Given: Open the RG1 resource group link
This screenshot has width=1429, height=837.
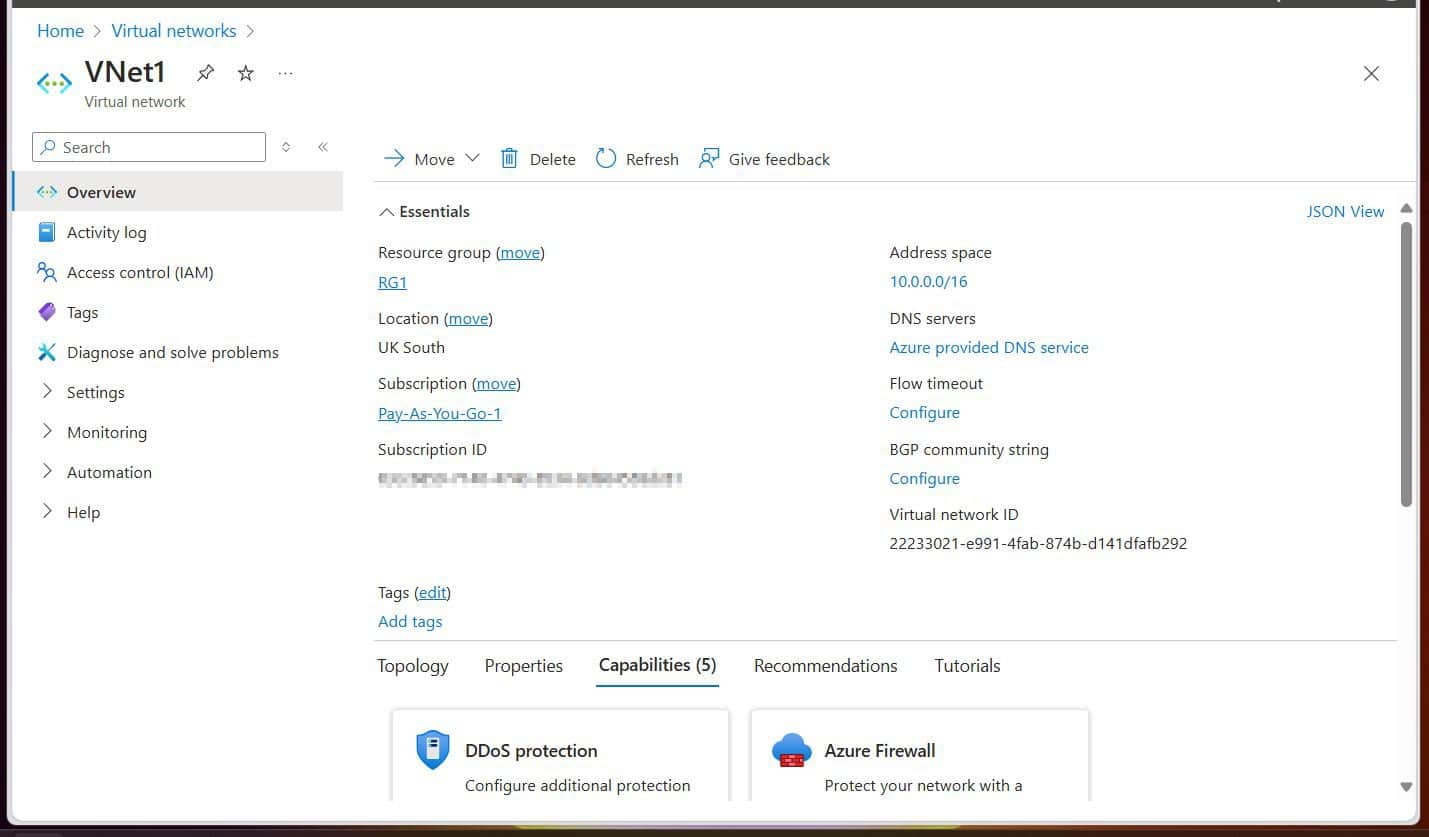Looking at the screenshot, I should (x=391, y=282).
